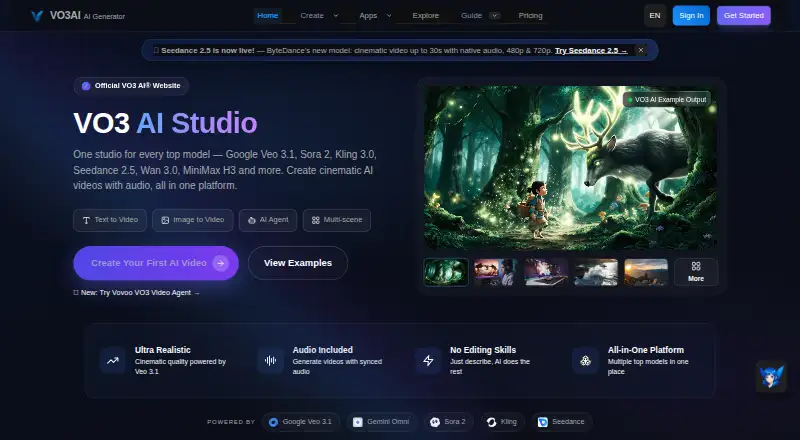Open the Home menu item
The image size is (800, 440).
[x=267, y=15]
